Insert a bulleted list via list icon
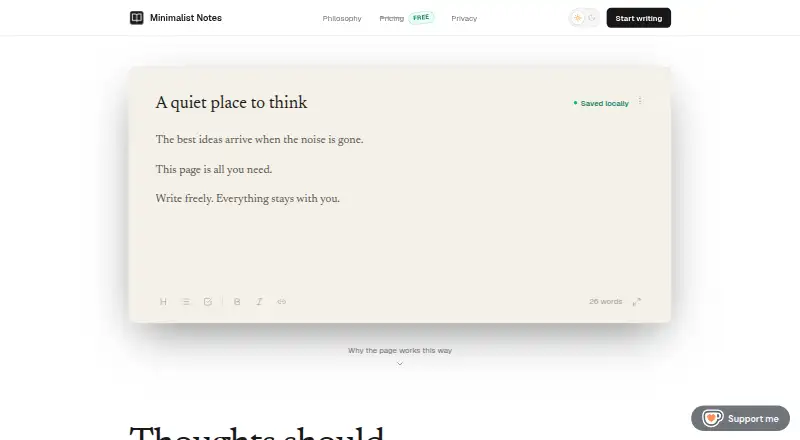Viewport: 800px width, 440px height. coord(186,302)
